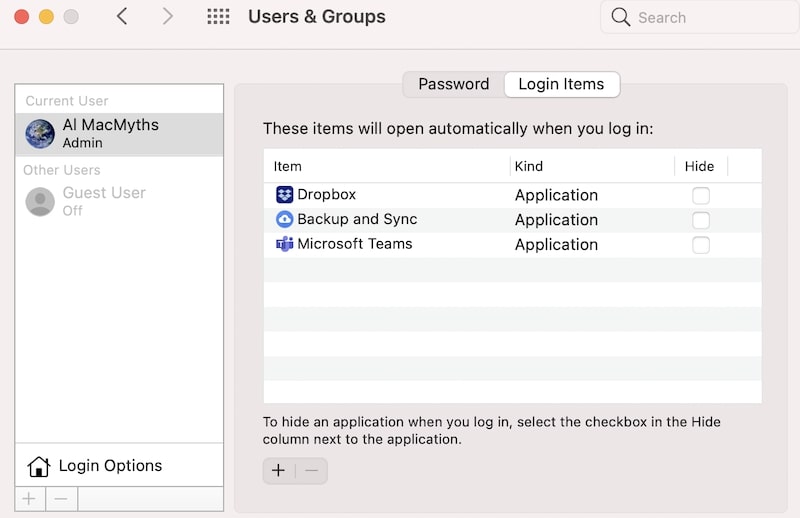Select the Backup and Sync row name
Viewport: 800px width, 518px height.
[x=357, y=219]
